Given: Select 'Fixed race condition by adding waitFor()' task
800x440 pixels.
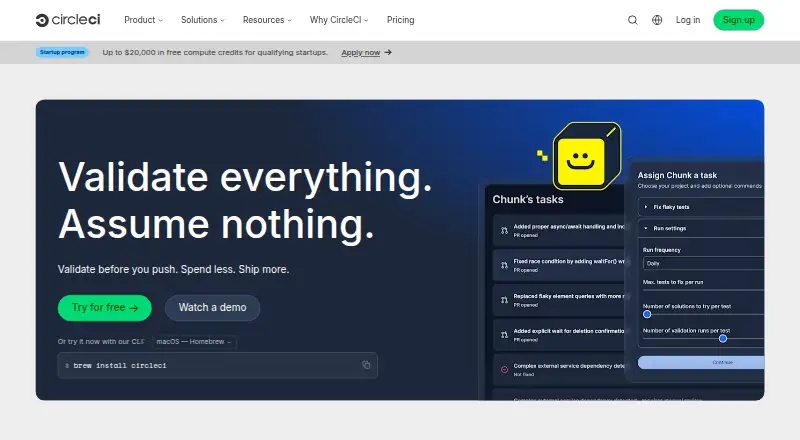Looking at the screenshot, I should pyautogui.click(x=559, y=265).
